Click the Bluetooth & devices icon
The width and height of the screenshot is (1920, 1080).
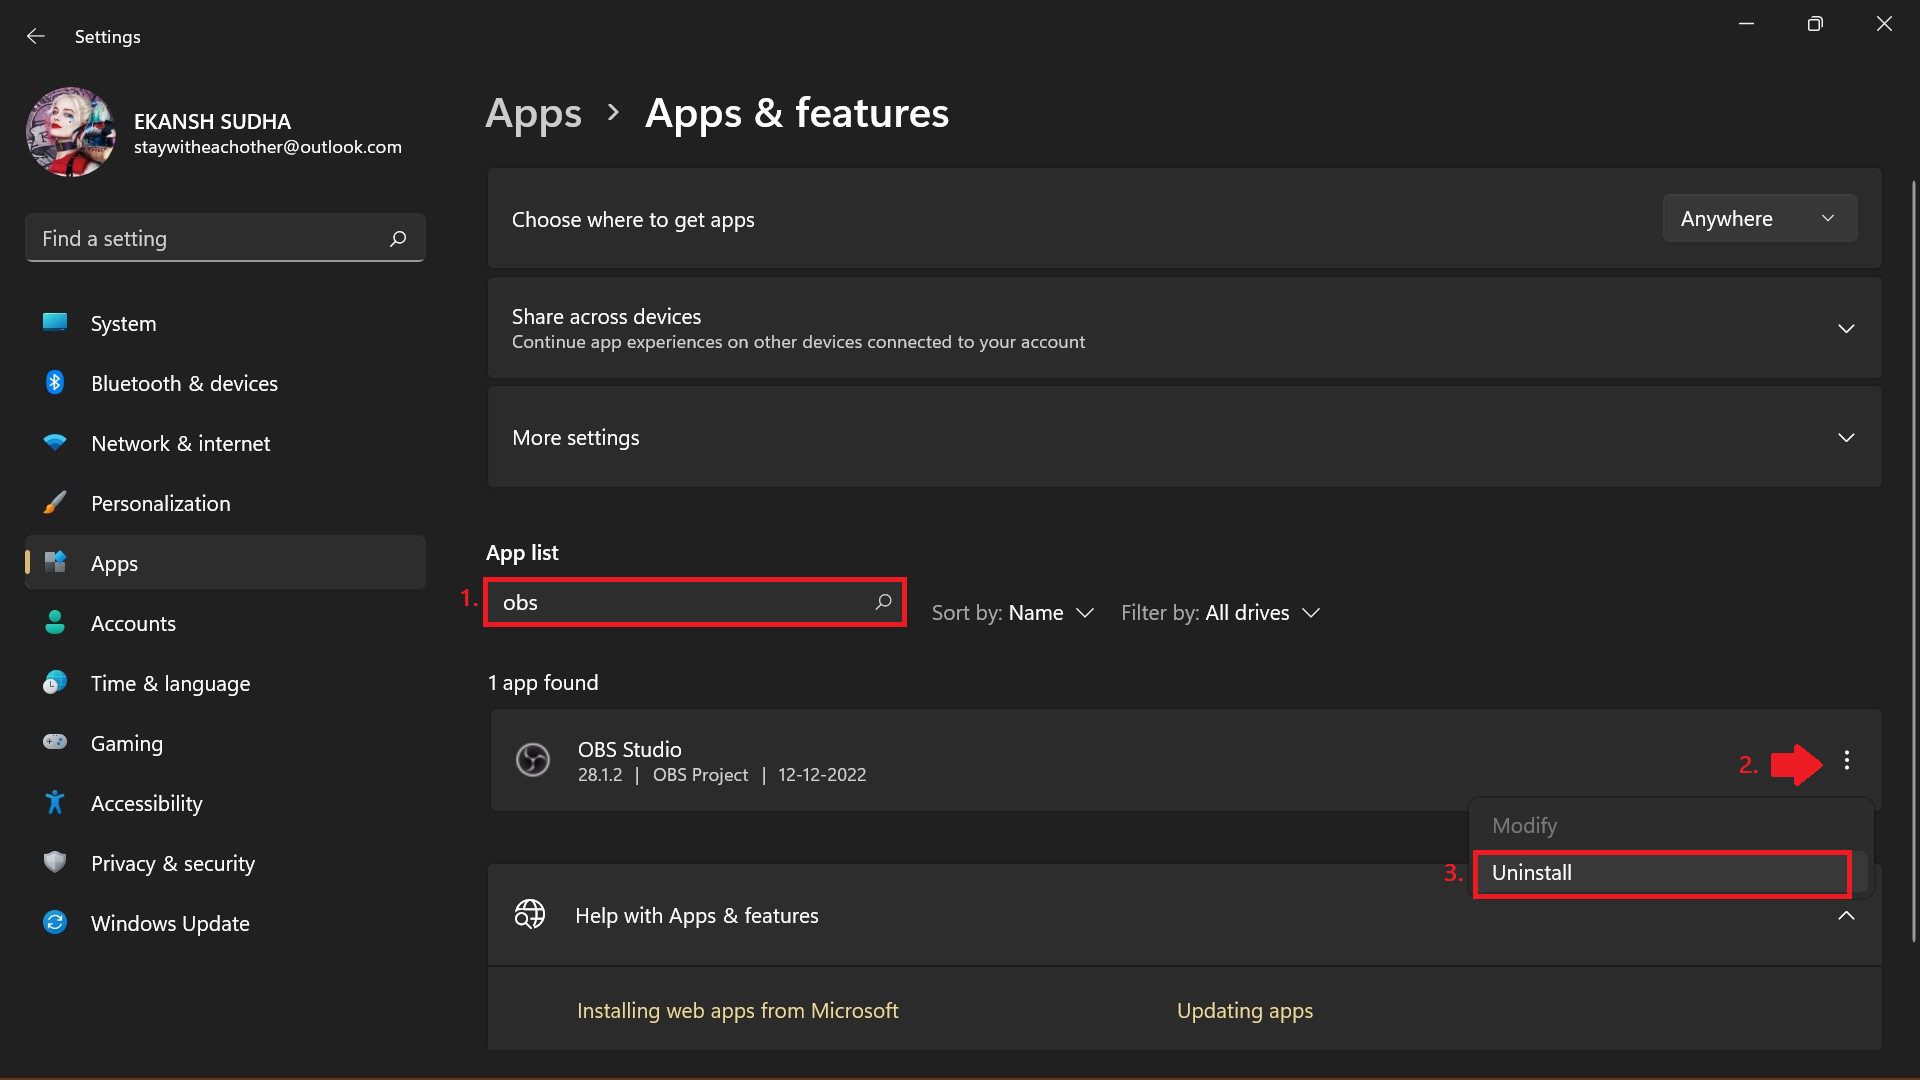[x=53, y=382]
